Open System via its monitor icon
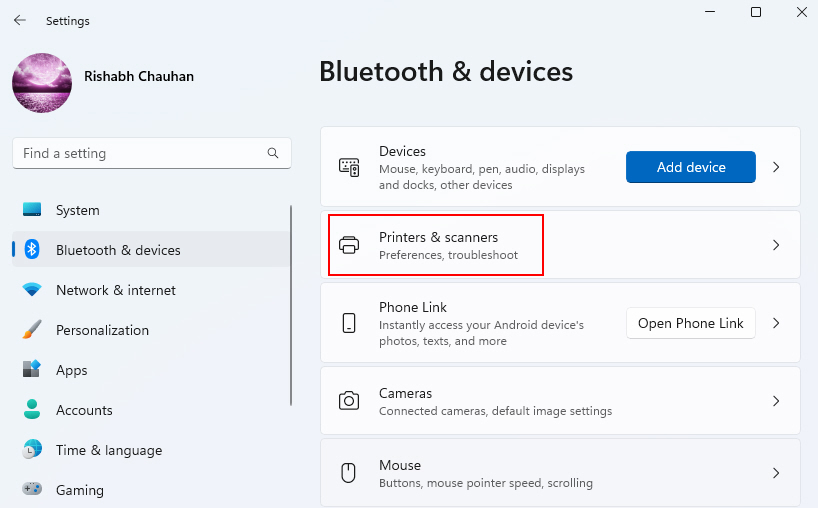 click(x=32, y=210)
